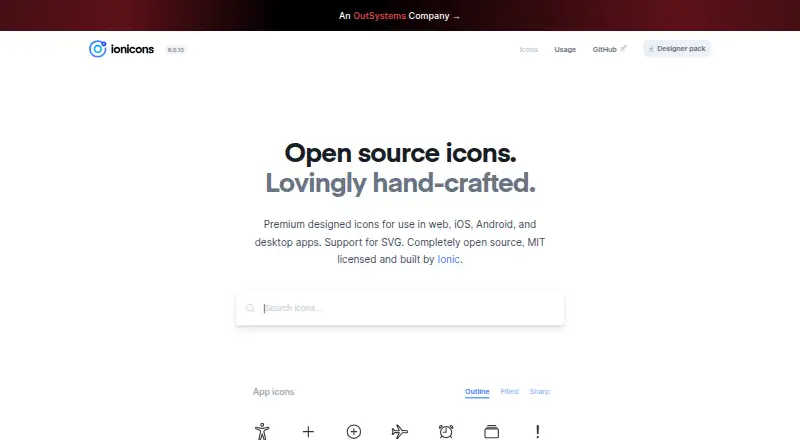800x440 pixels.
Task: Click the search magnifier icon
Action: coord(250,308)
